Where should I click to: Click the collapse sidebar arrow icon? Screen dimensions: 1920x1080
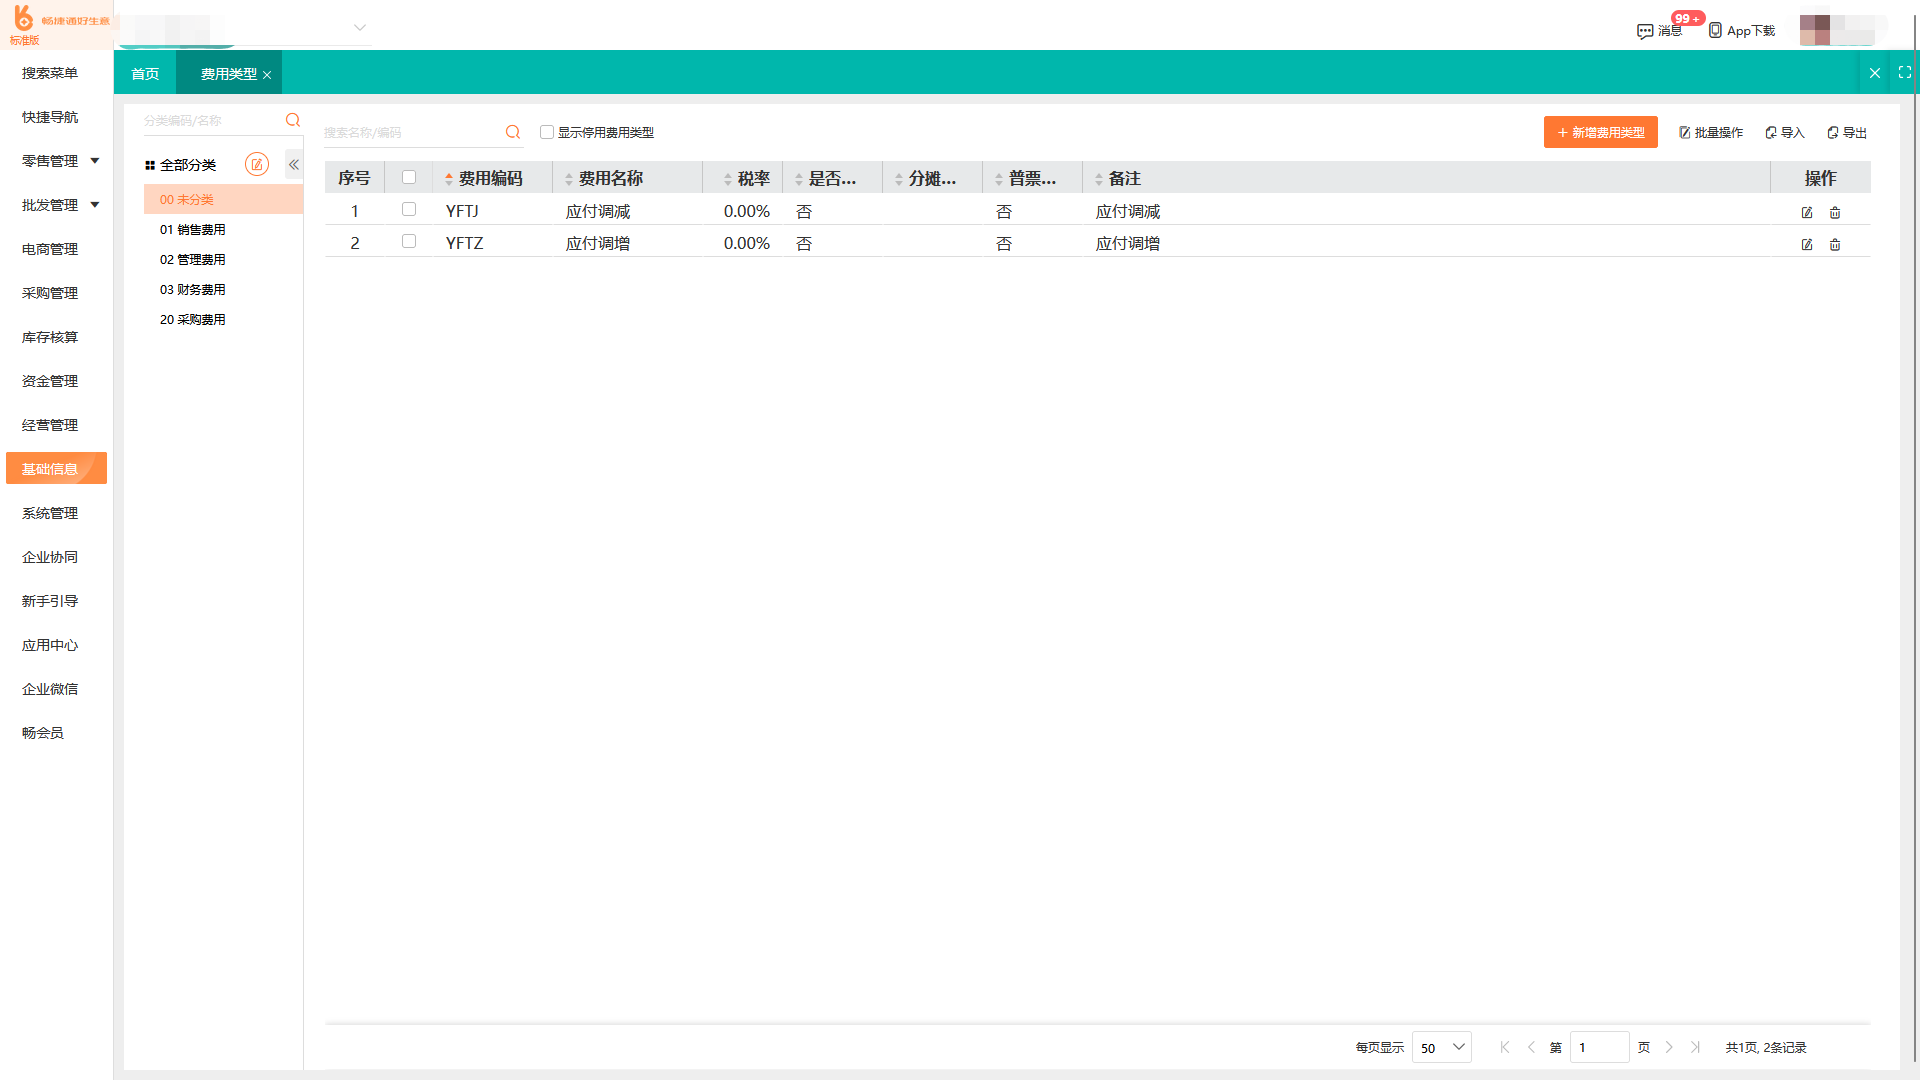pos(293,164)
